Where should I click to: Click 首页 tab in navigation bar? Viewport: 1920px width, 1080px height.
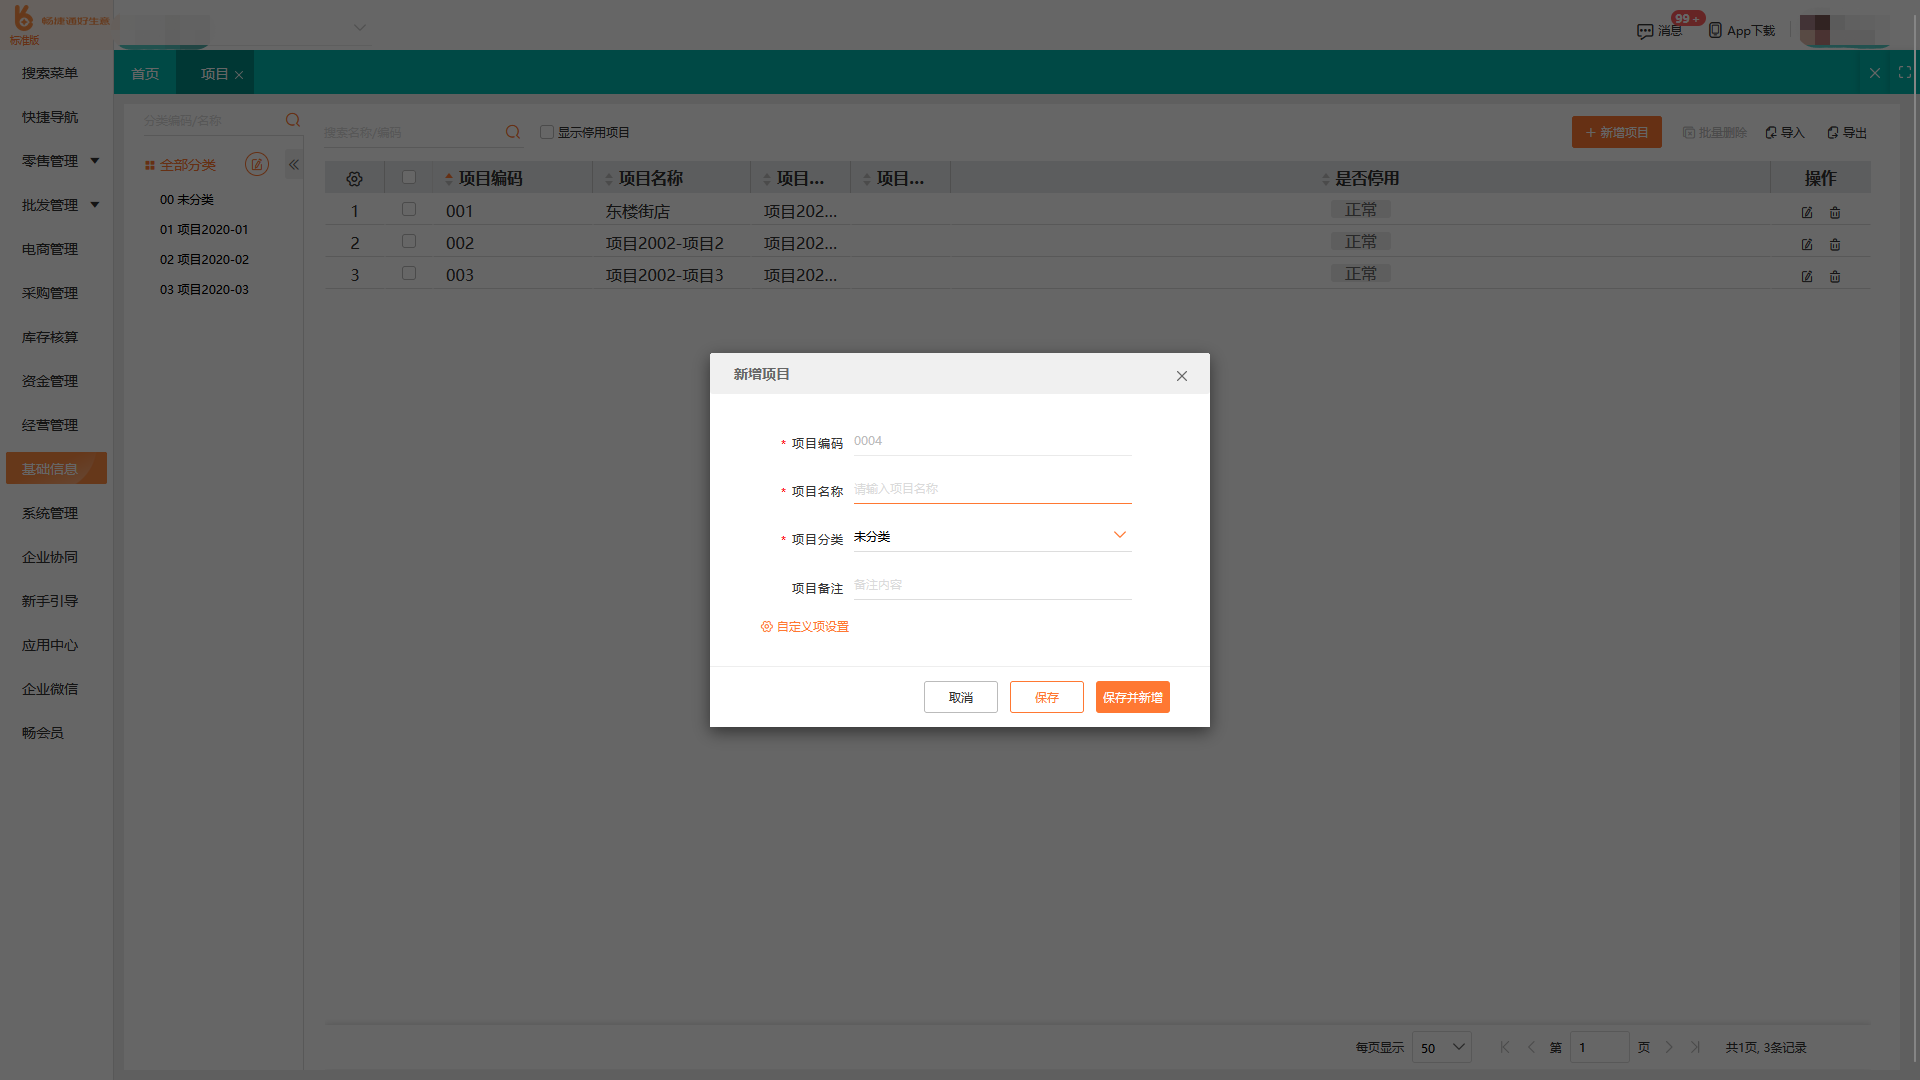(x=145, y=73)
